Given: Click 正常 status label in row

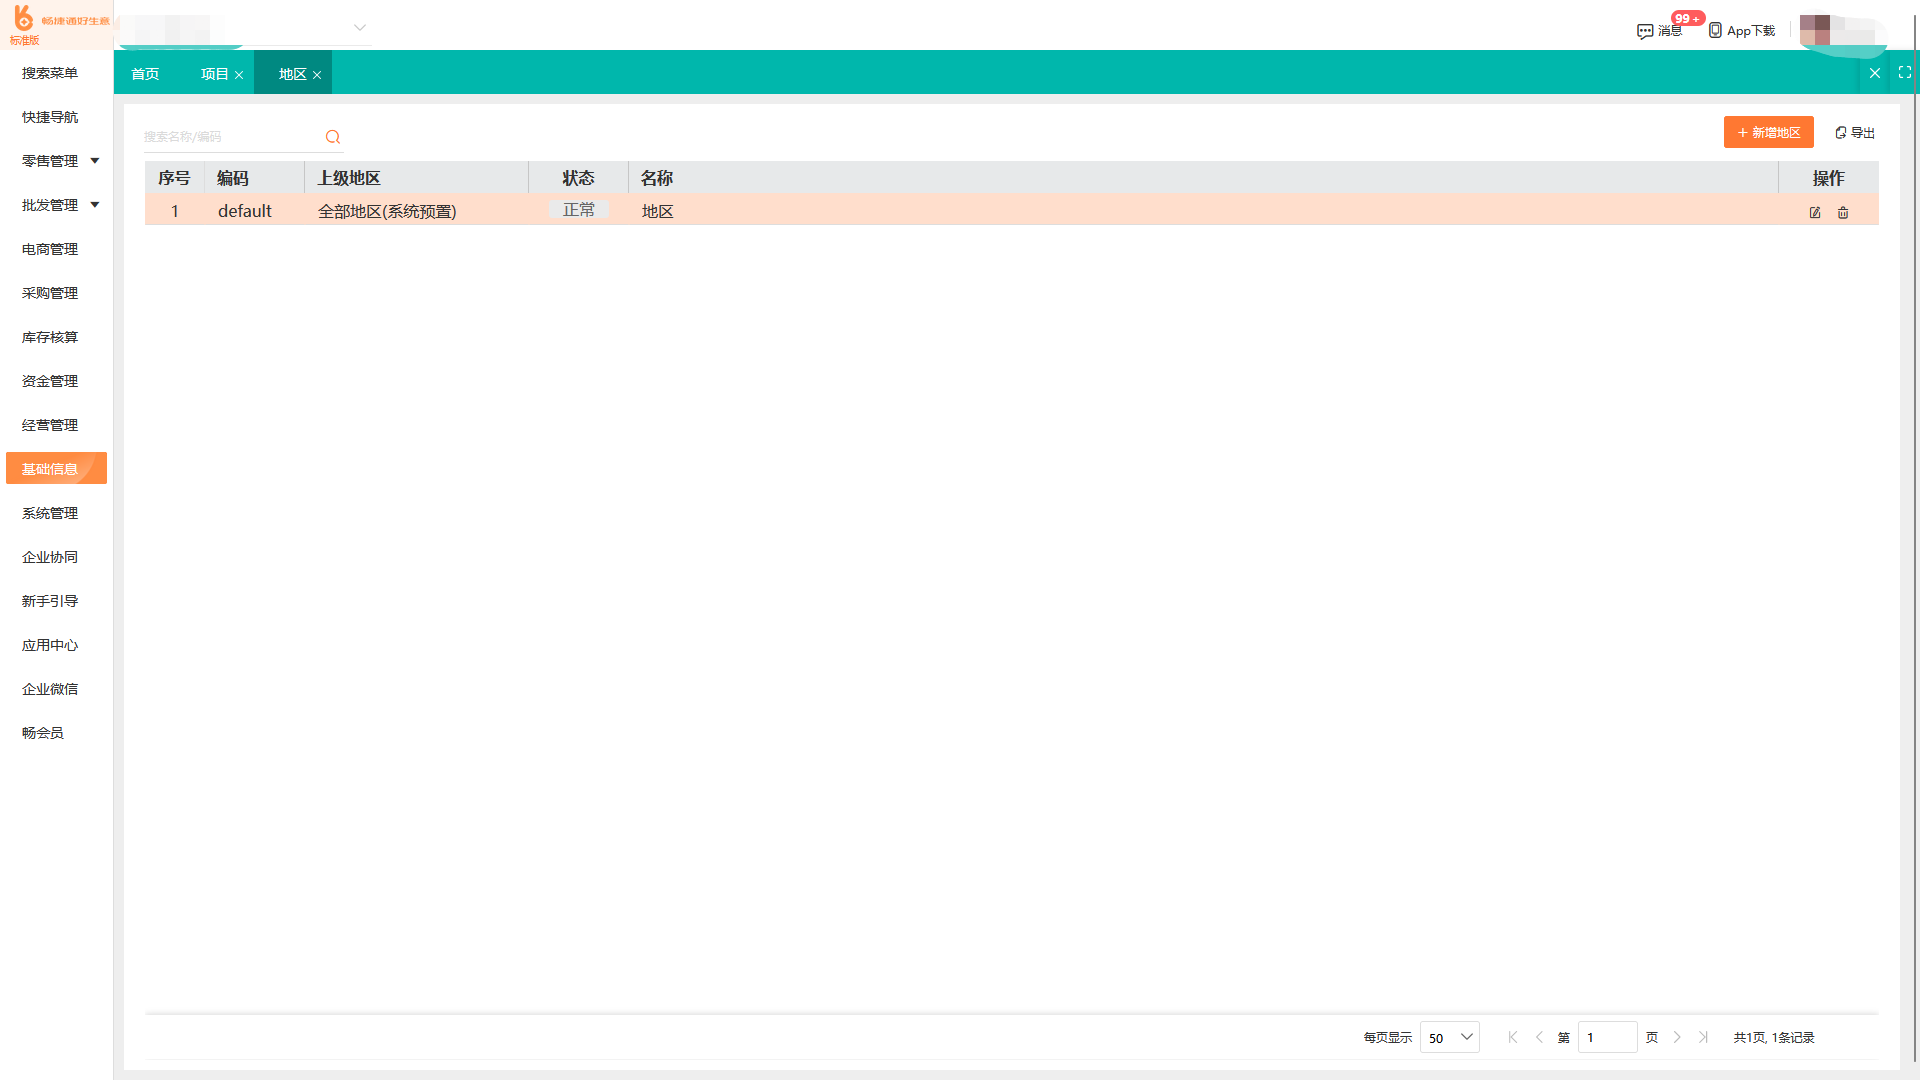Looking at the screenshot, I should point(579,211).
